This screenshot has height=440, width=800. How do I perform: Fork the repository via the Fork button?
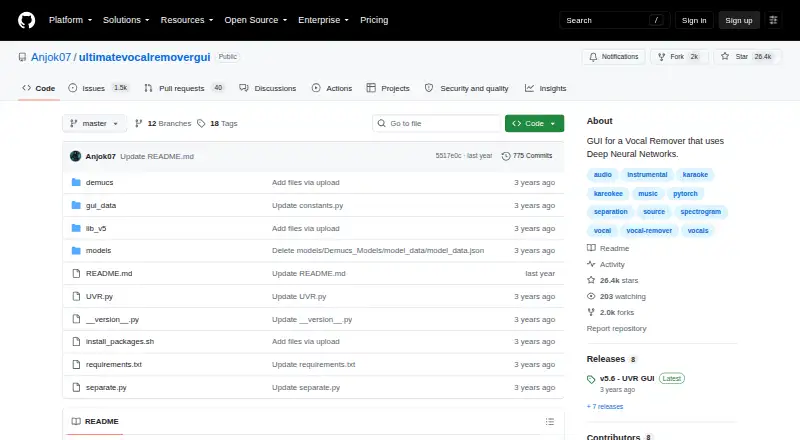[x=679, y=57]
